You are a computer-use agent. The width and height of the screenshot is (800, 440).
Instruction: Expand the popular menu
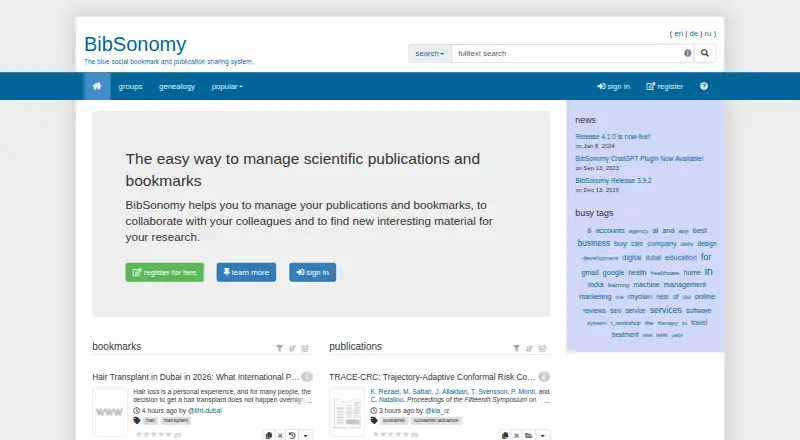pyautogui.click(x=227, y=86)
